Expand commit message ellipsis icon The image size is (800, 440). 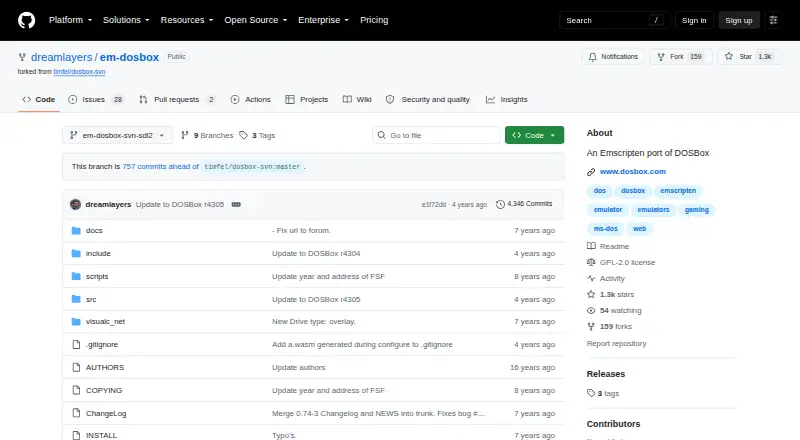(x=236, y=204)
